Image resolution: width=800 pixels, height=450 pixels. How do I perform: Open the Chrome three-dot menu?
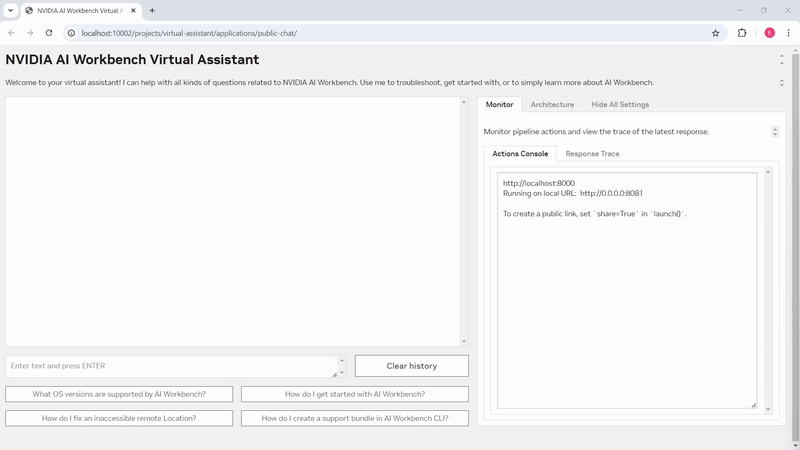(788, 33)
